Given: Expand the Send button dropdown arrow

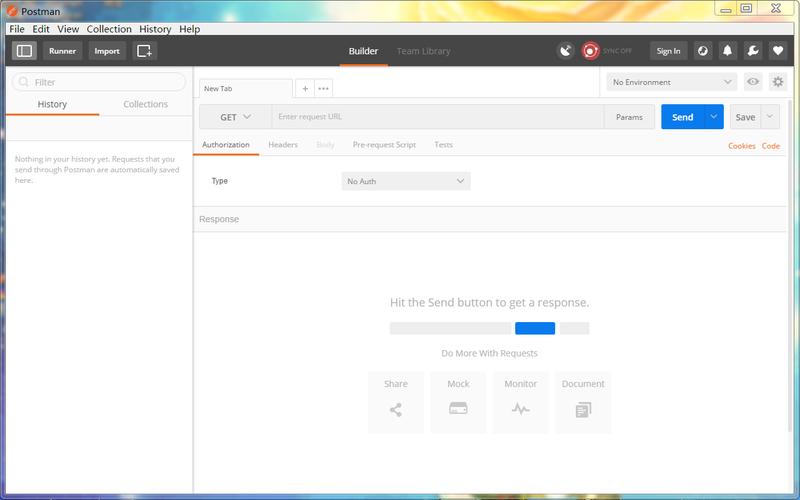Looking at the screenshot, I should click(x=714, y=117).
